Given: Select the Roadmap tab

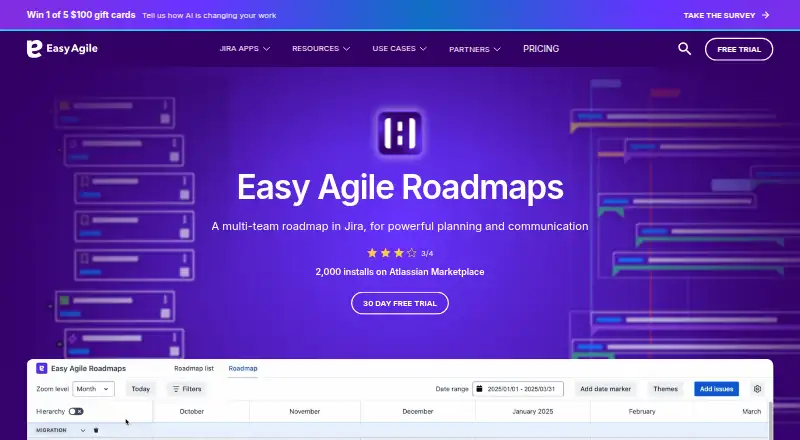Looking at the screenshot, I should click(243, 369).
